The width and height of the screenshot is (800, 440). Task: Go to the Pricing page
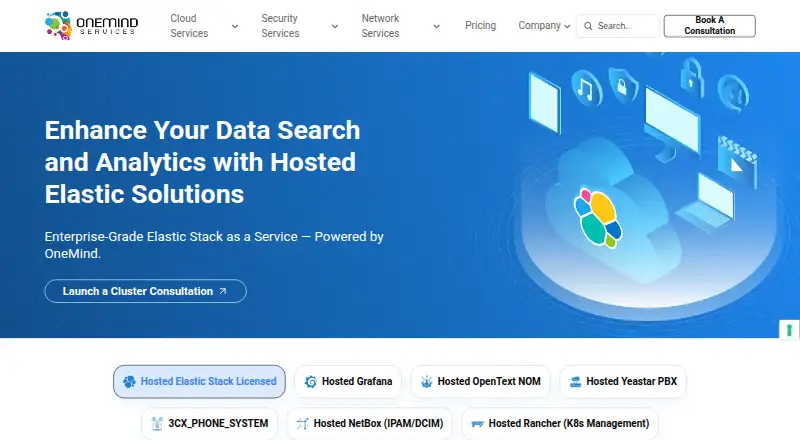coord(481,26)
